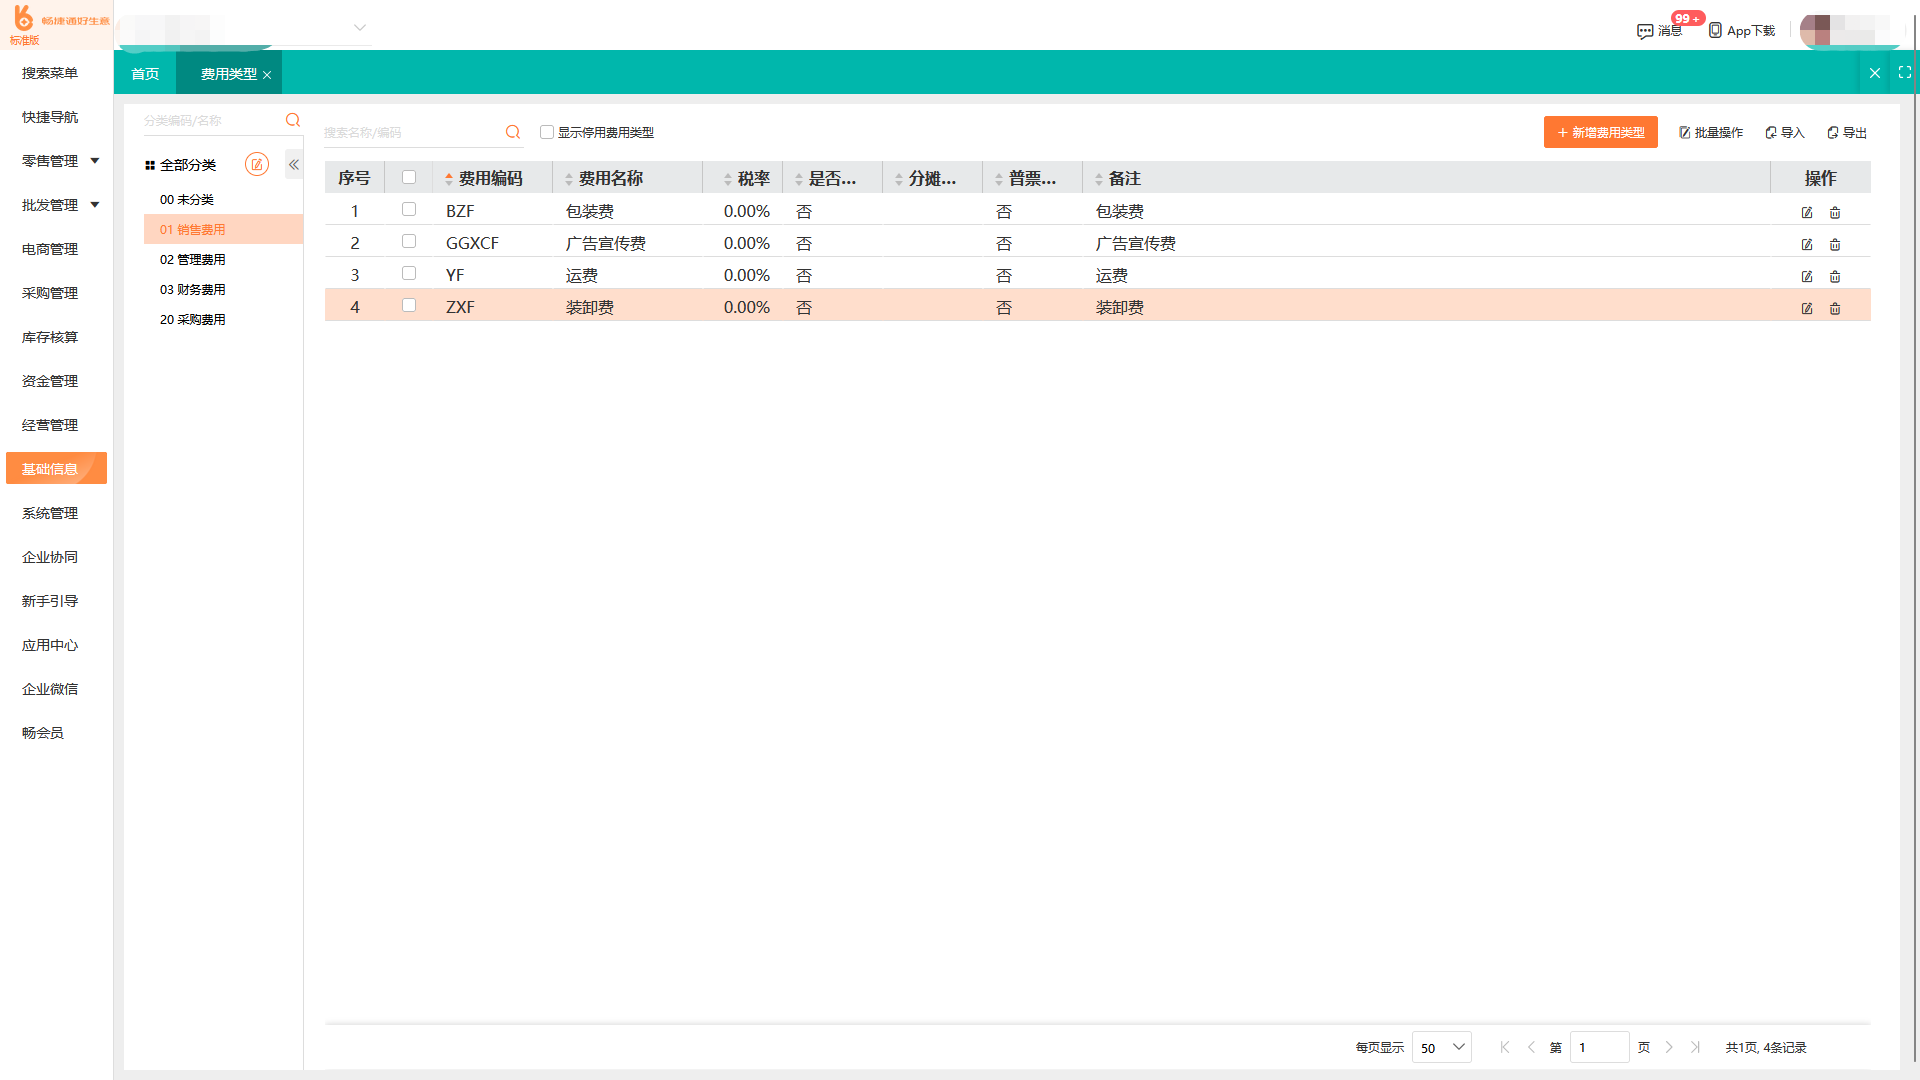1920x1080 pixels.
Task: Switch to 首页 tab
Action: pyautogui.click(x=145, y=73)
